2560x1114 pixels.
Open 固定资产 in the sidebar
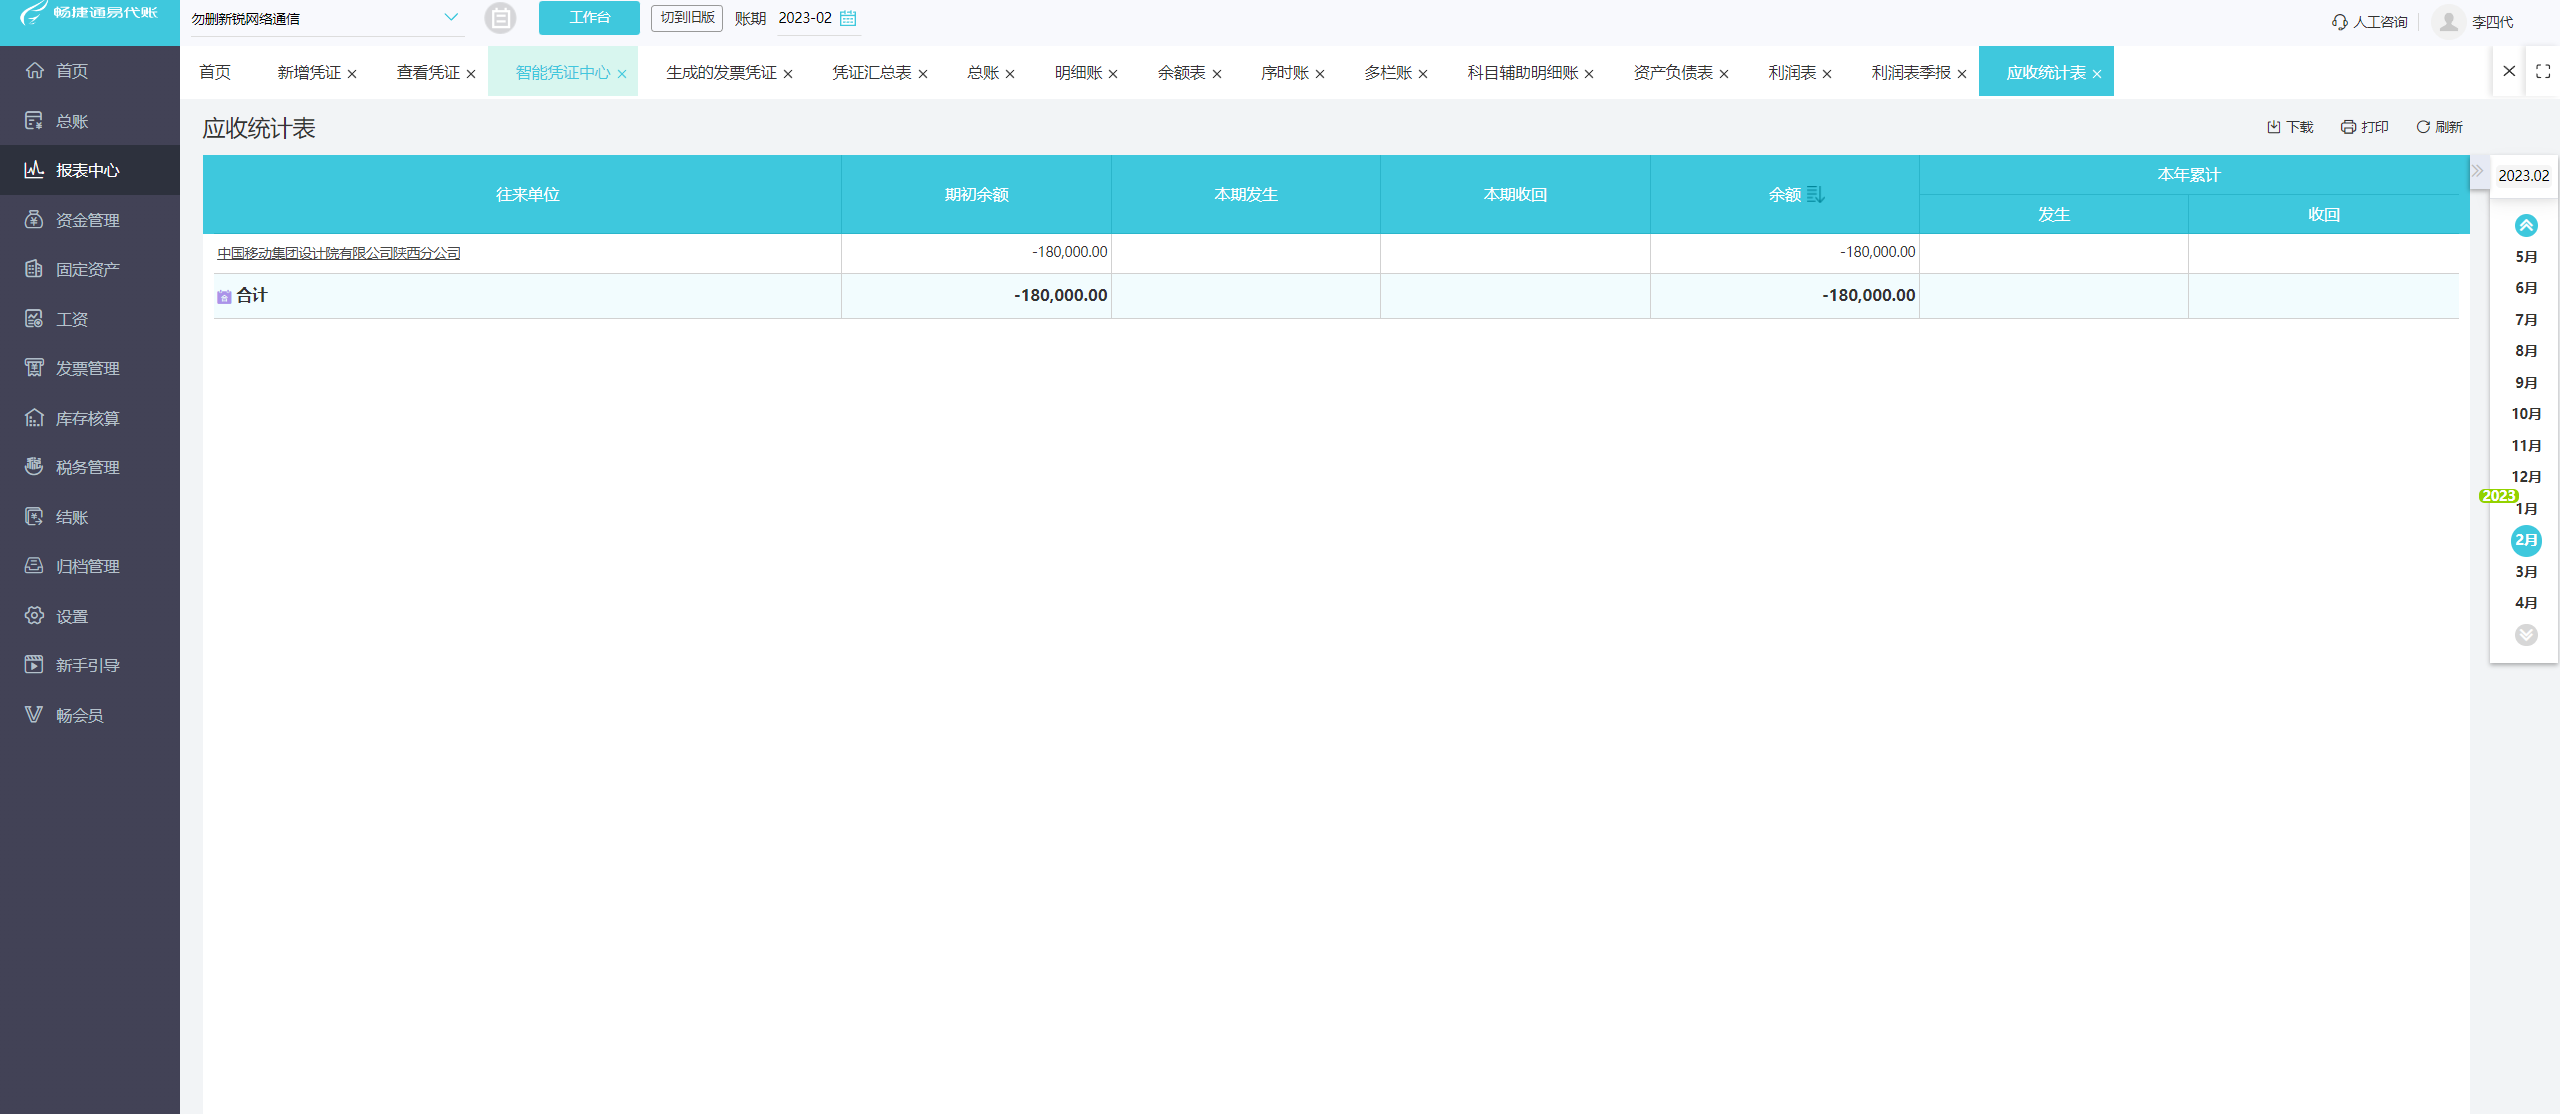(x=90, y=268)
